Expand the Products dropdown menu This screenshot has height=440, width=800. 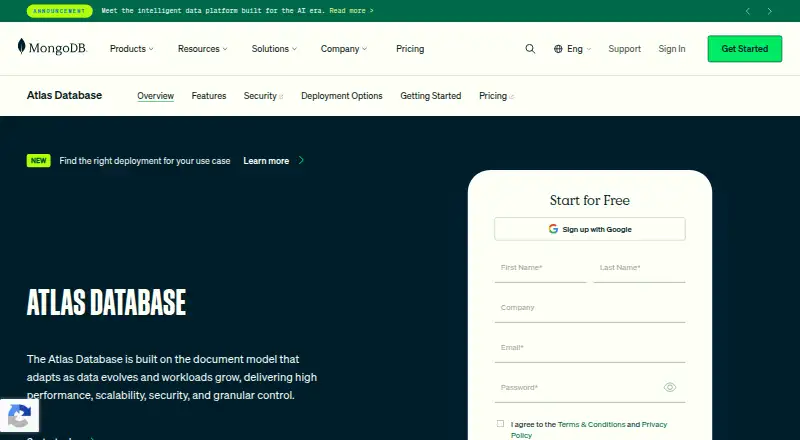(x=132, y=49)
